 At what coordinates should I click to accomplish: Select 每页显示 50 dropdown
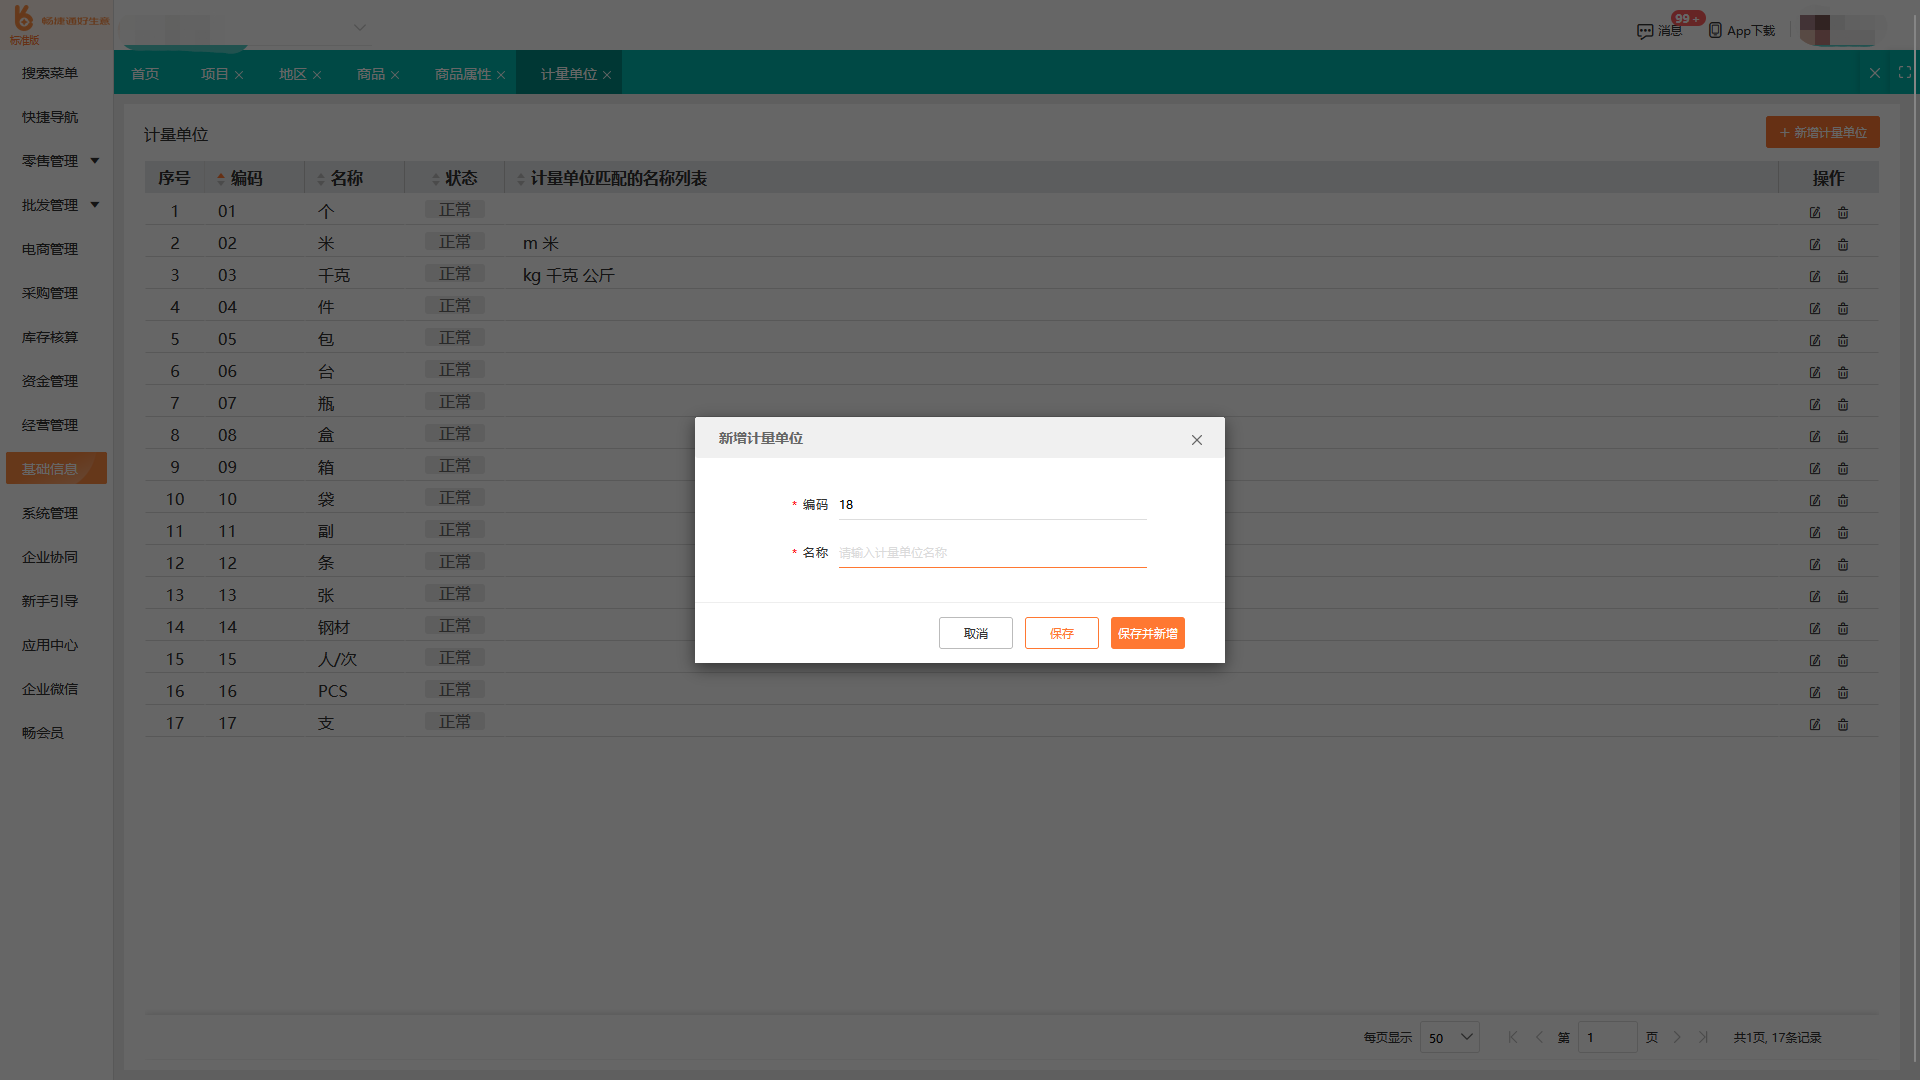[1449, 1036]
